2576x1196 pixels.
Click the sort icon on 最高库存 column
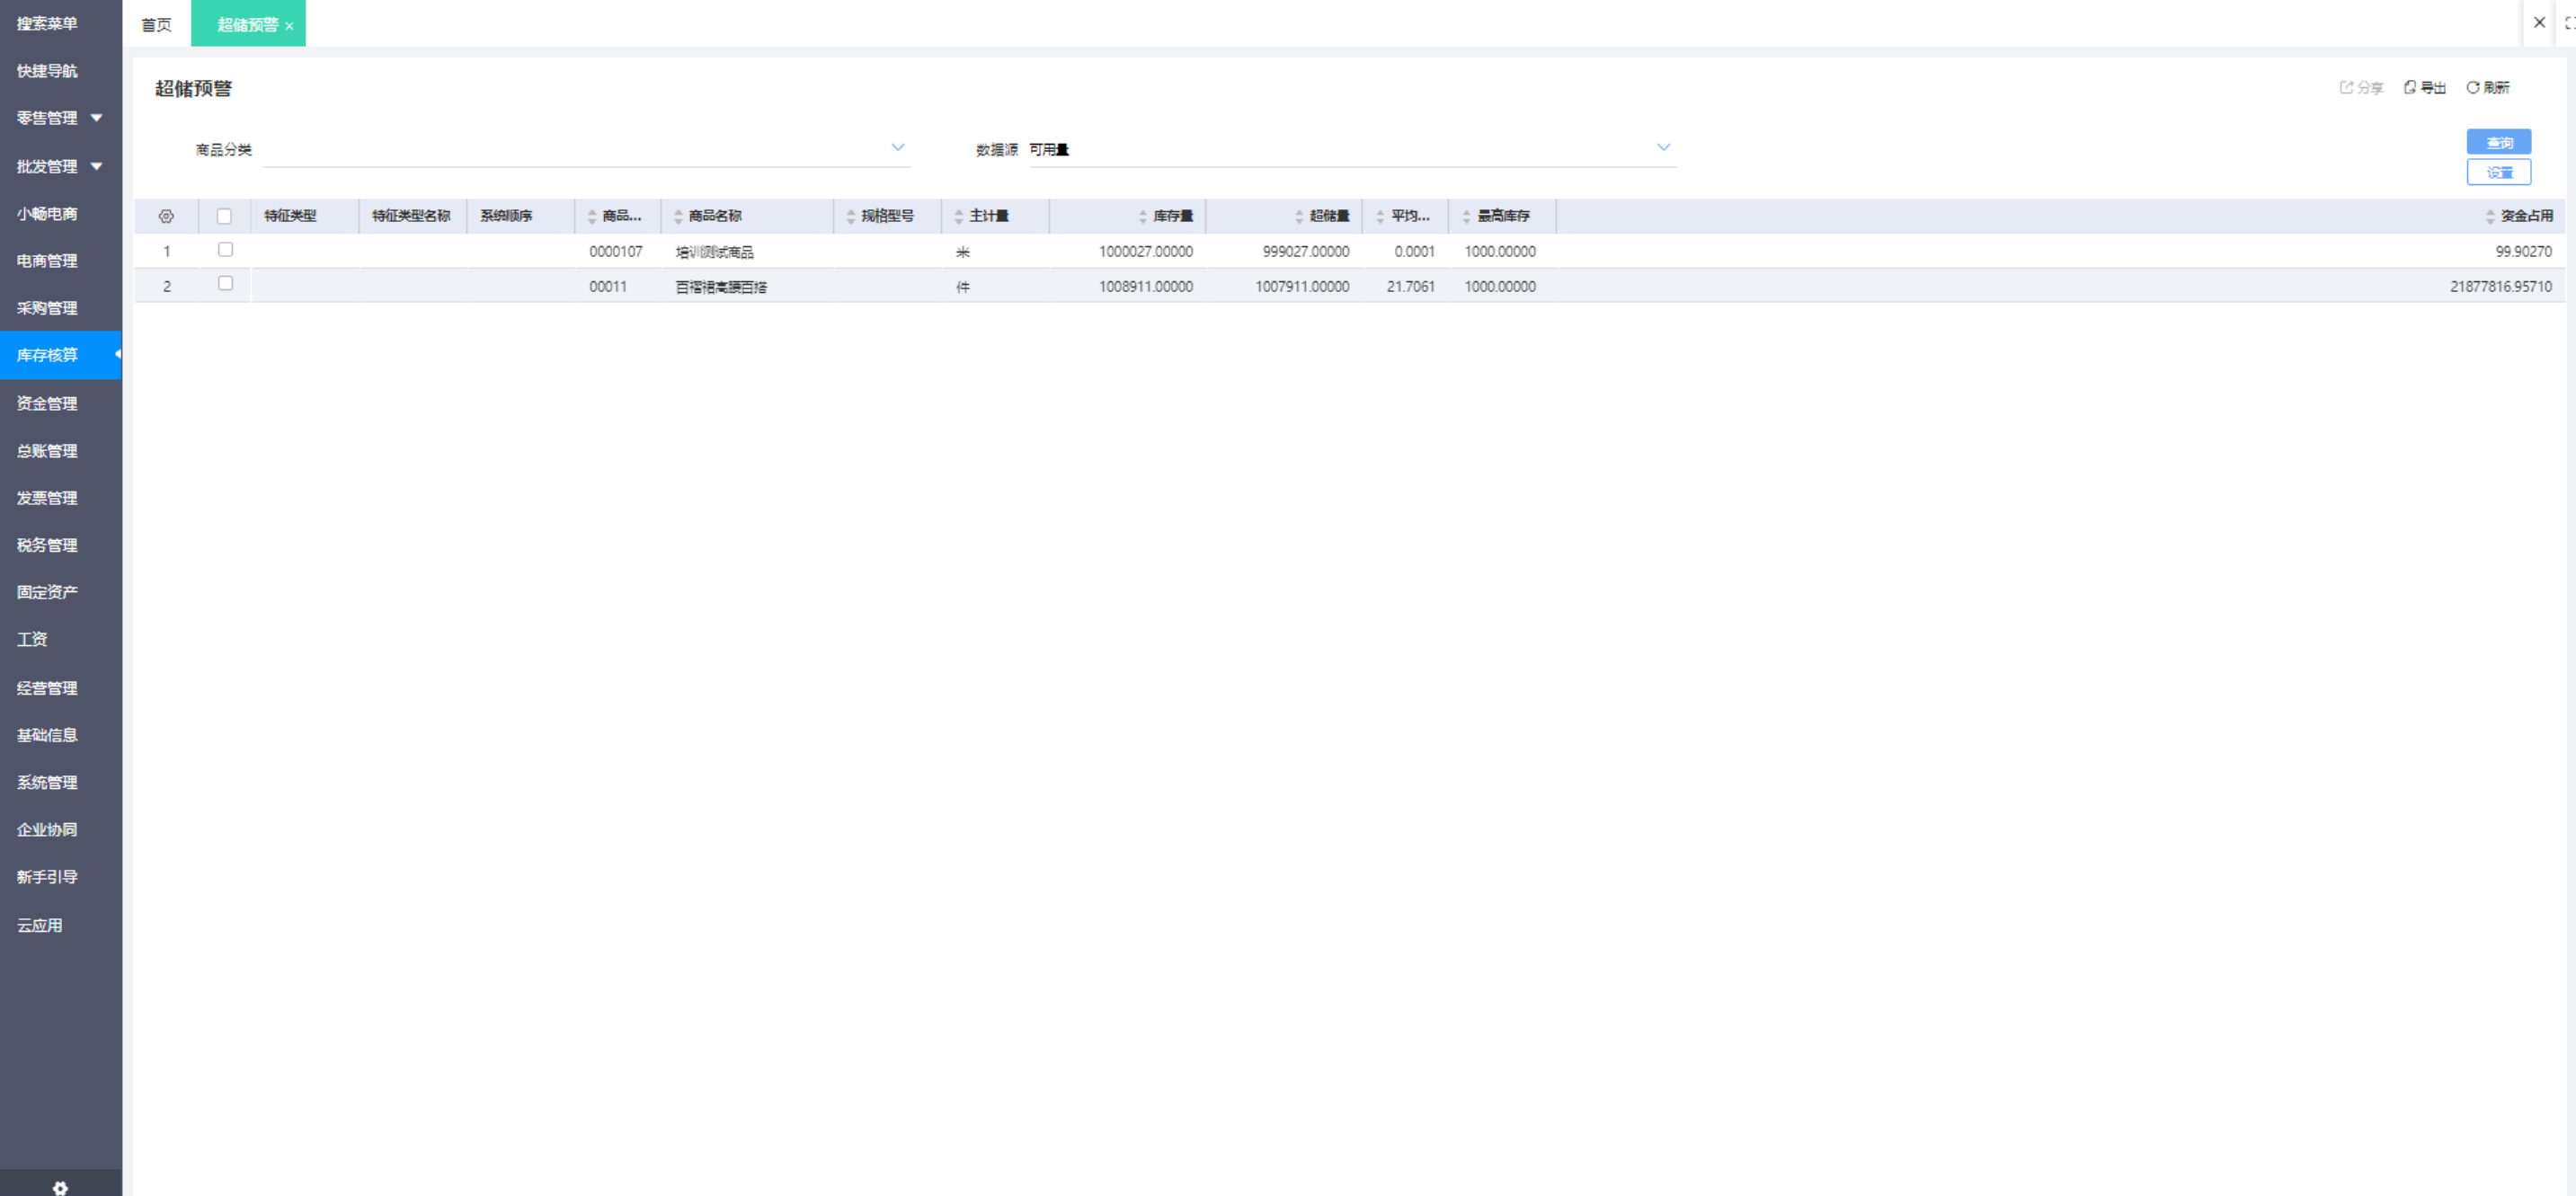tap(1465, 216)
